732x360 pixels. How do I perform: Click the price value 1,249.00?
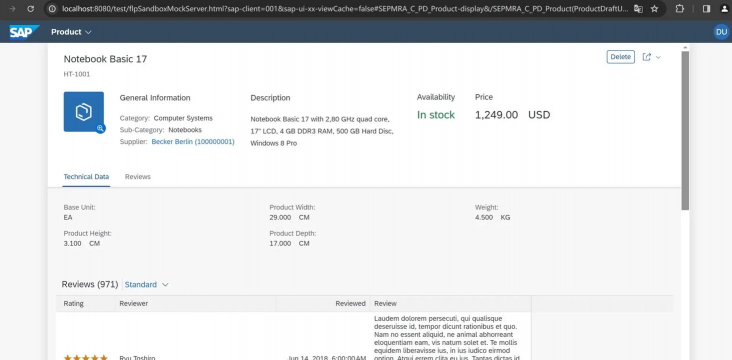pos(496,115)
